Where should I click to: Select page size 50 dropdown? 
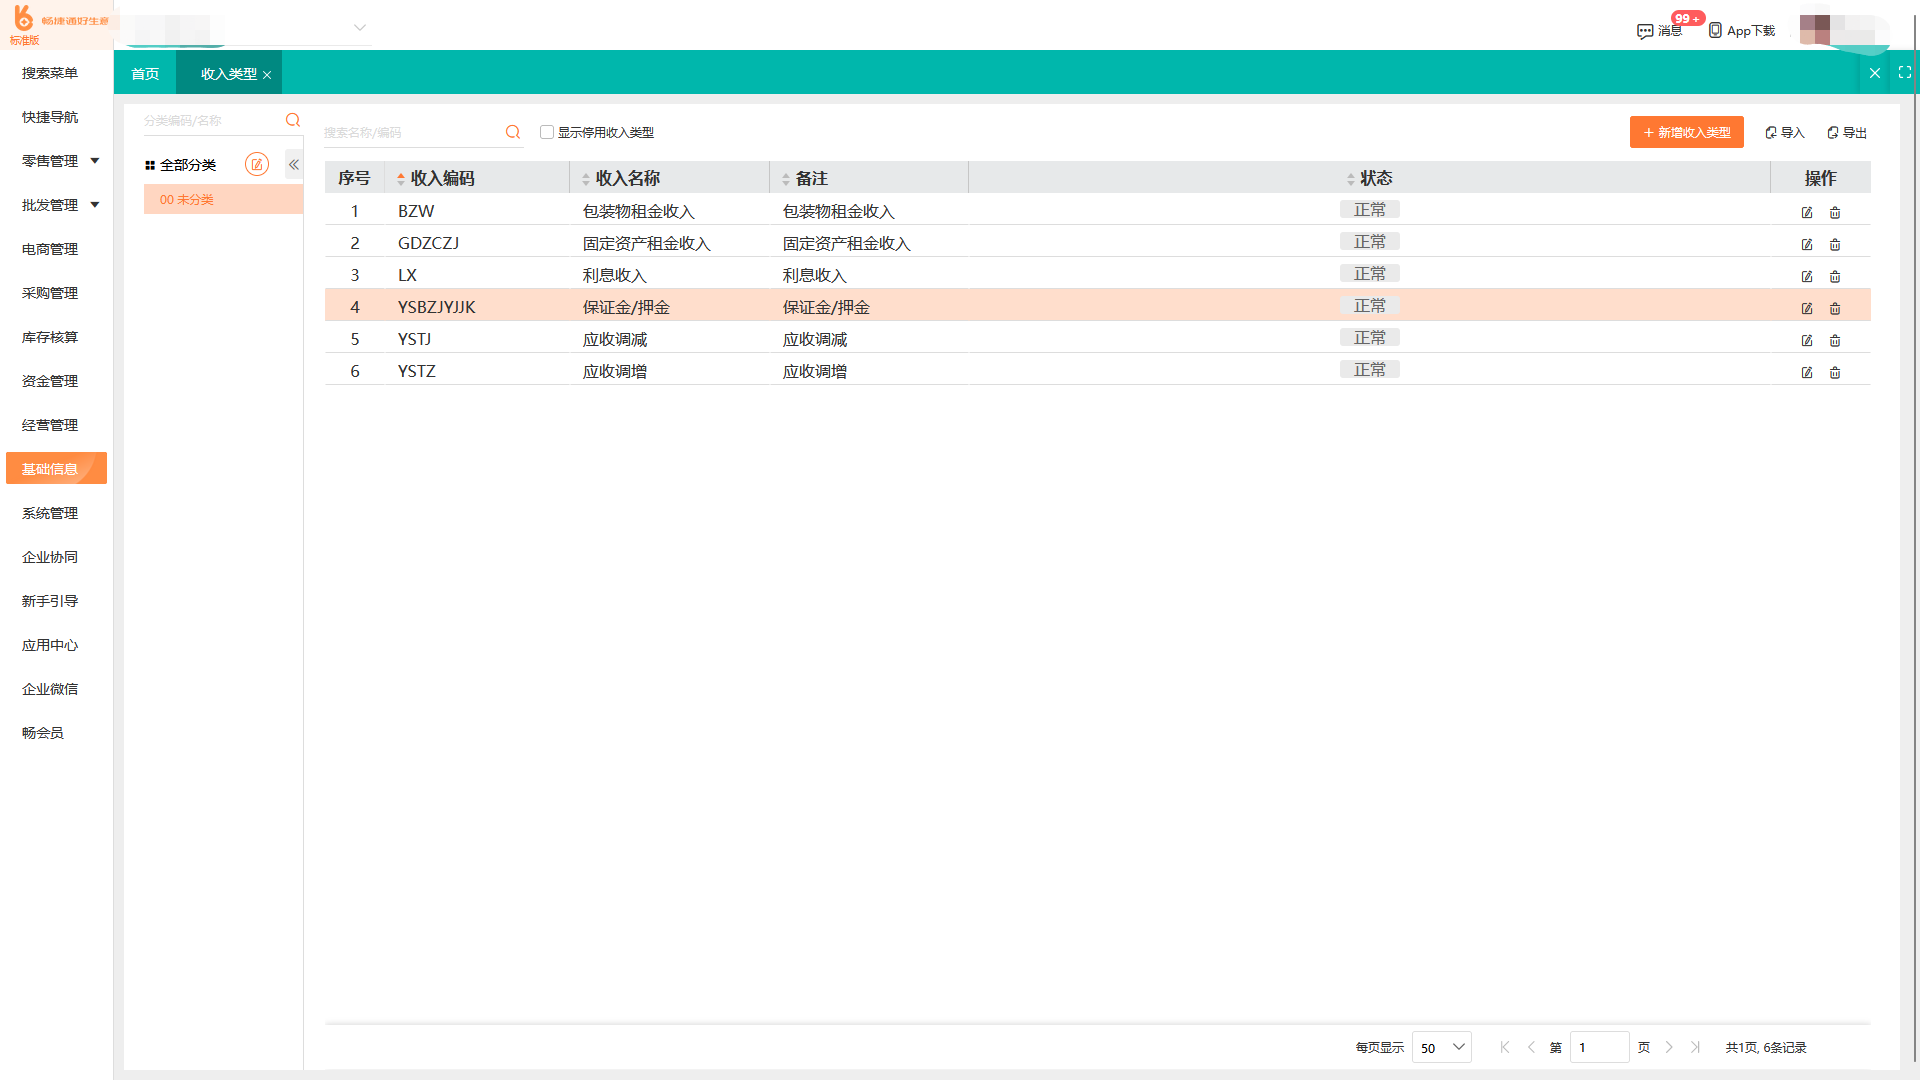pyautogui.click(x=1439, y=1047)
